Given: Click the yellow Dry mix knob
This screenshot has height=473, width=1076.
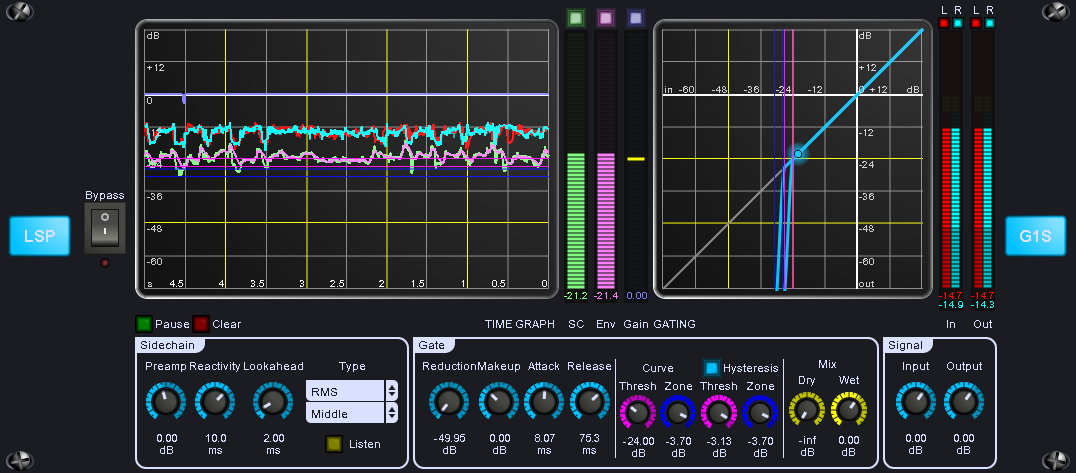Looking at the screenshot, I should [806, 408].
